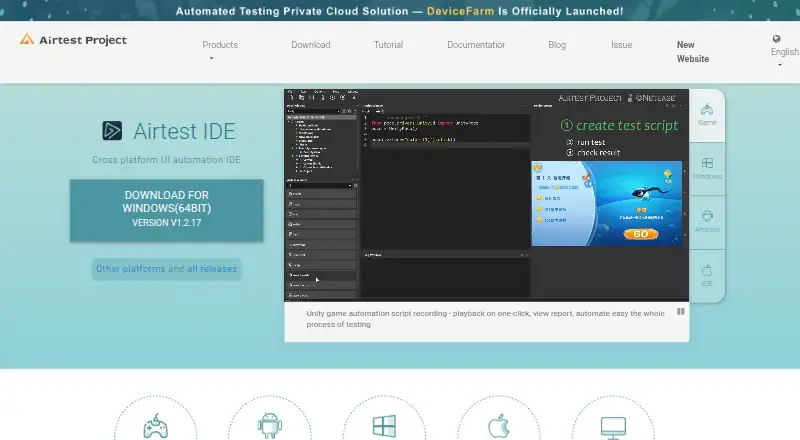Open the Tutorial menu item

(x=388, y=45)
